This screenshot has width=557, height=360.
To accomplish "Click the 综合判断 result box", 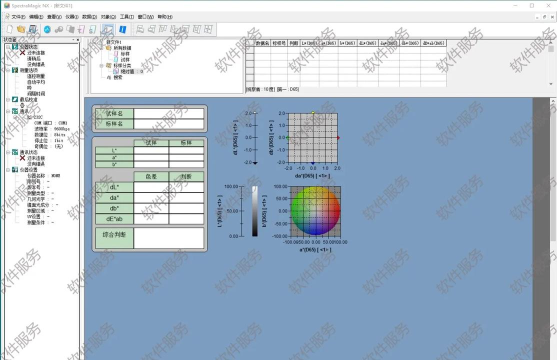I will pos(169,238).
